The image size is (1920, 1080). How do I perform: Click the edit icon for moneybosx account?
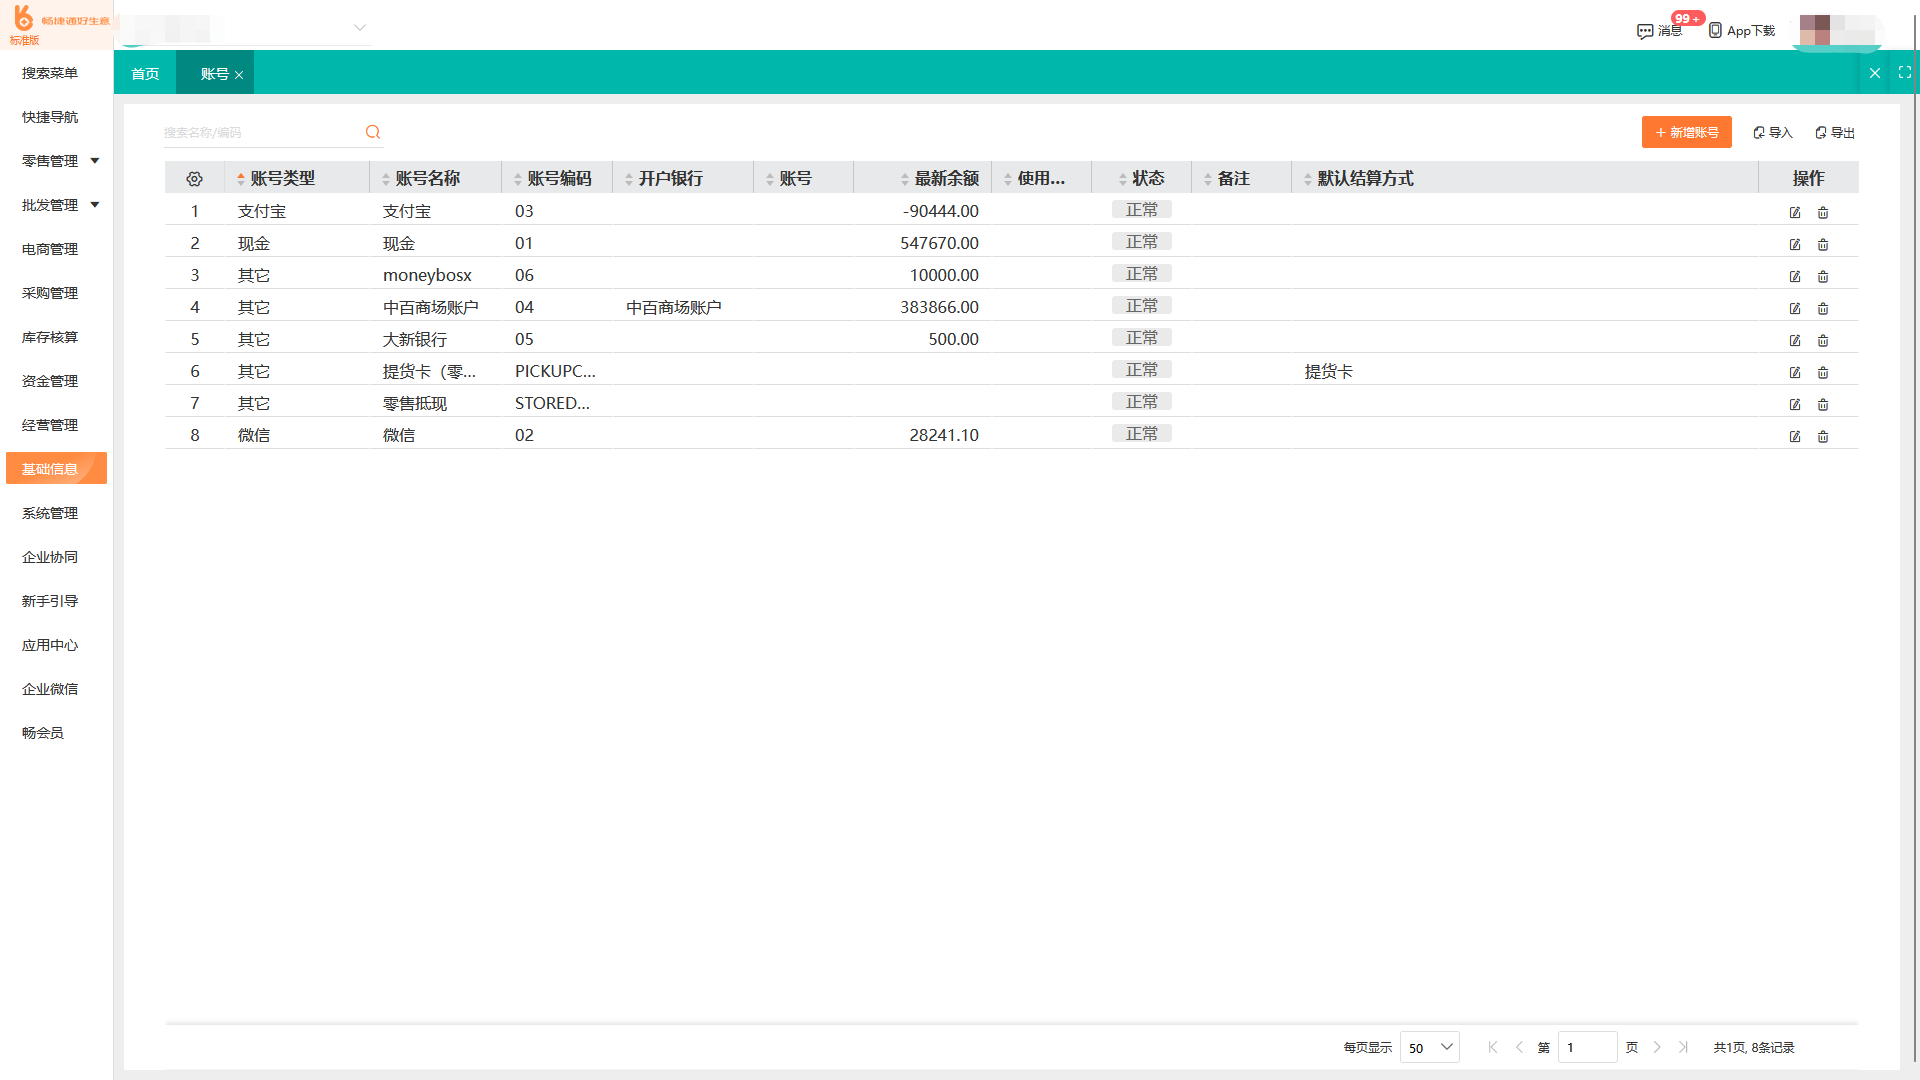(x=1795, y=274)
